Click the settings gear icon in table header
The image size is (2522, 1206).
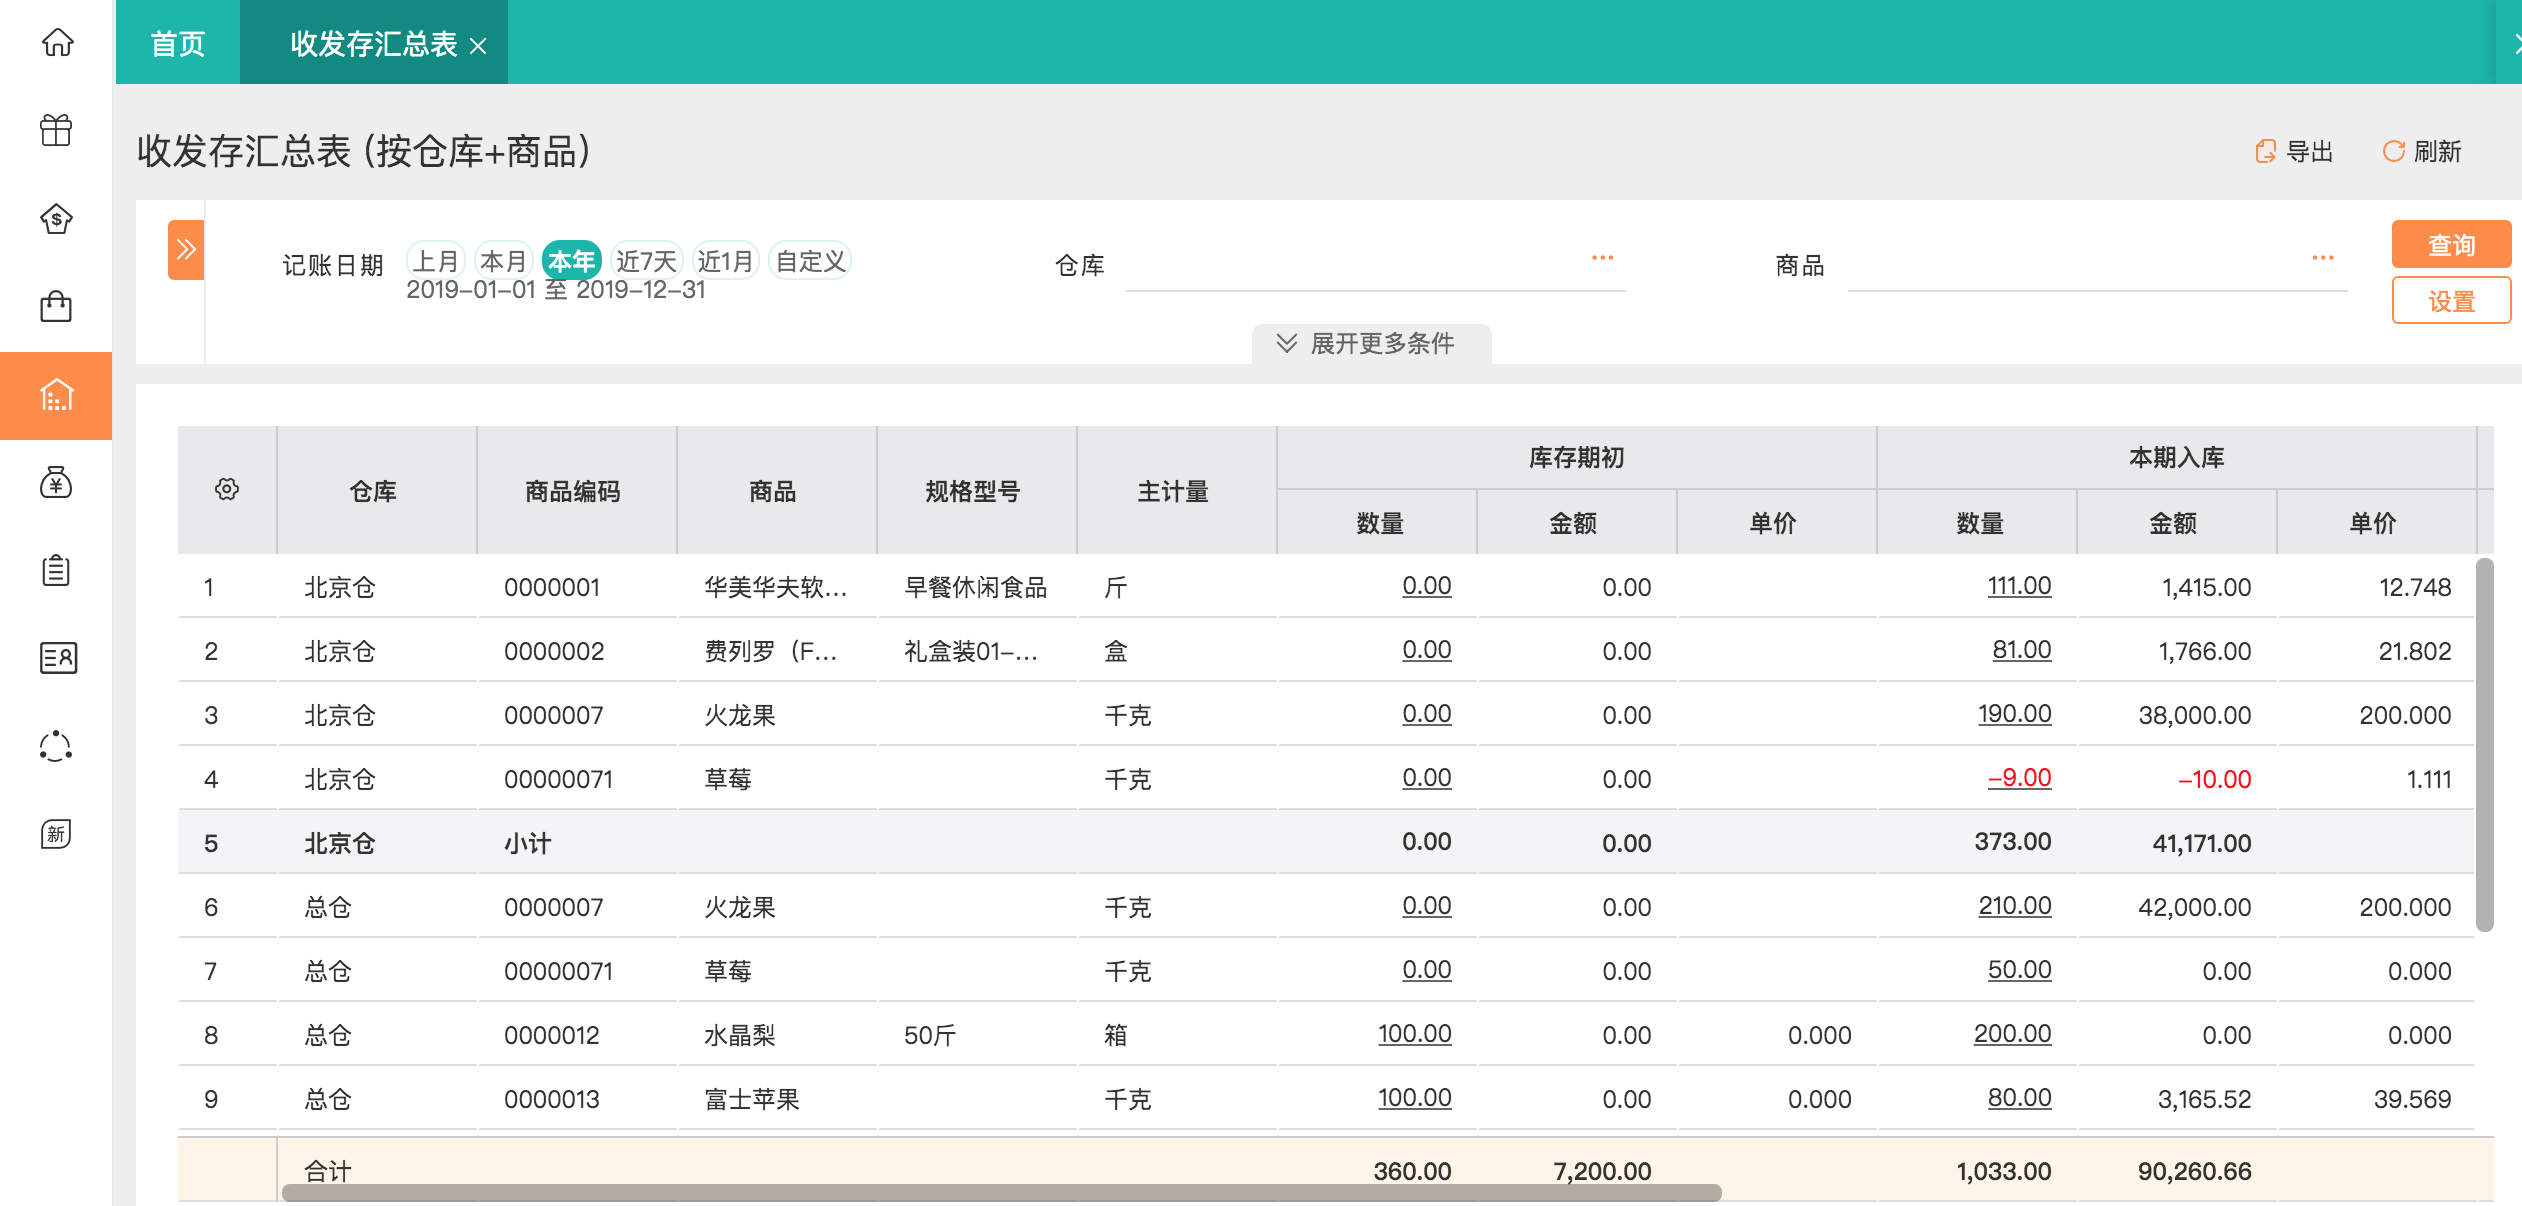tap(227, 489)
